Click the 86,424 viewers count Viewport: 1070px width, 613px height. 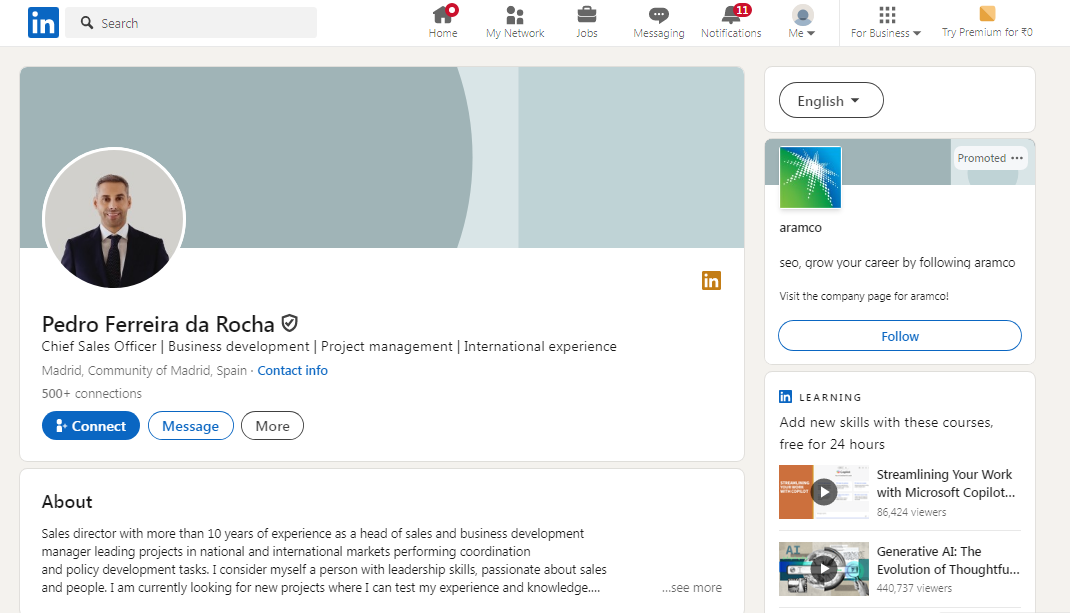point(911,512)
